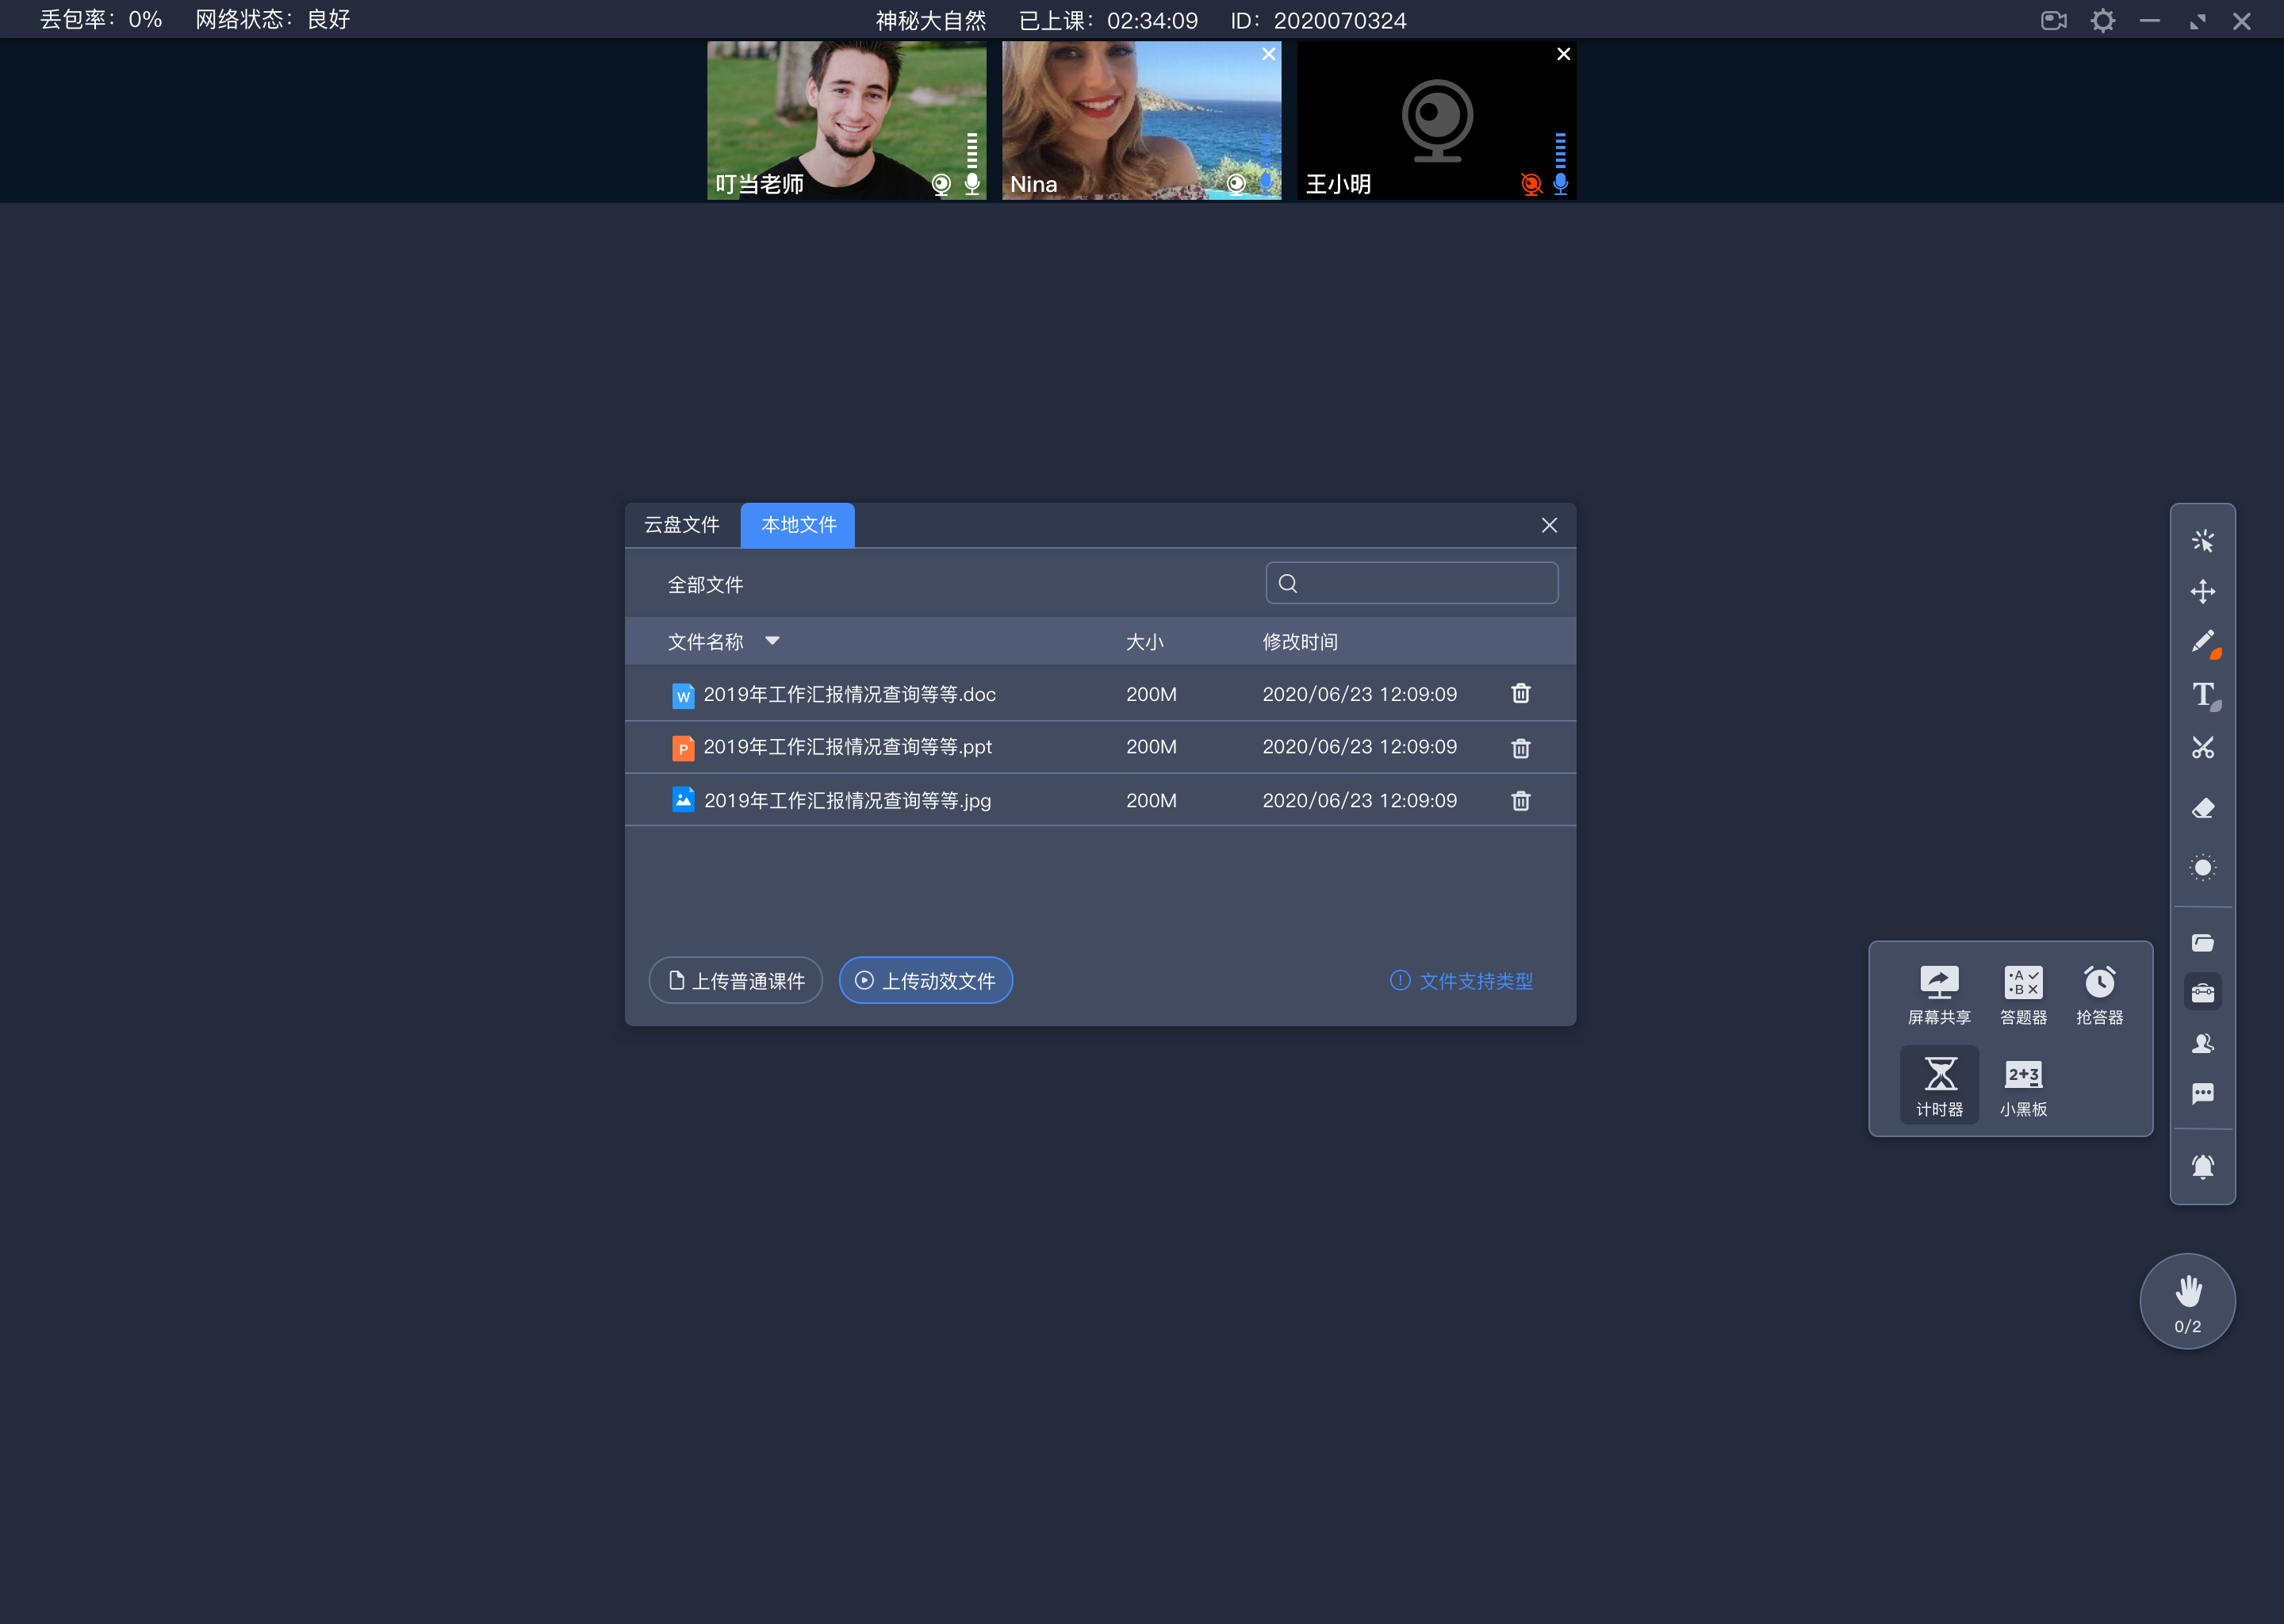Expand file name sort dropdown
Viewport: 2284px width, 1624px height.
click(x=773, y=642)
